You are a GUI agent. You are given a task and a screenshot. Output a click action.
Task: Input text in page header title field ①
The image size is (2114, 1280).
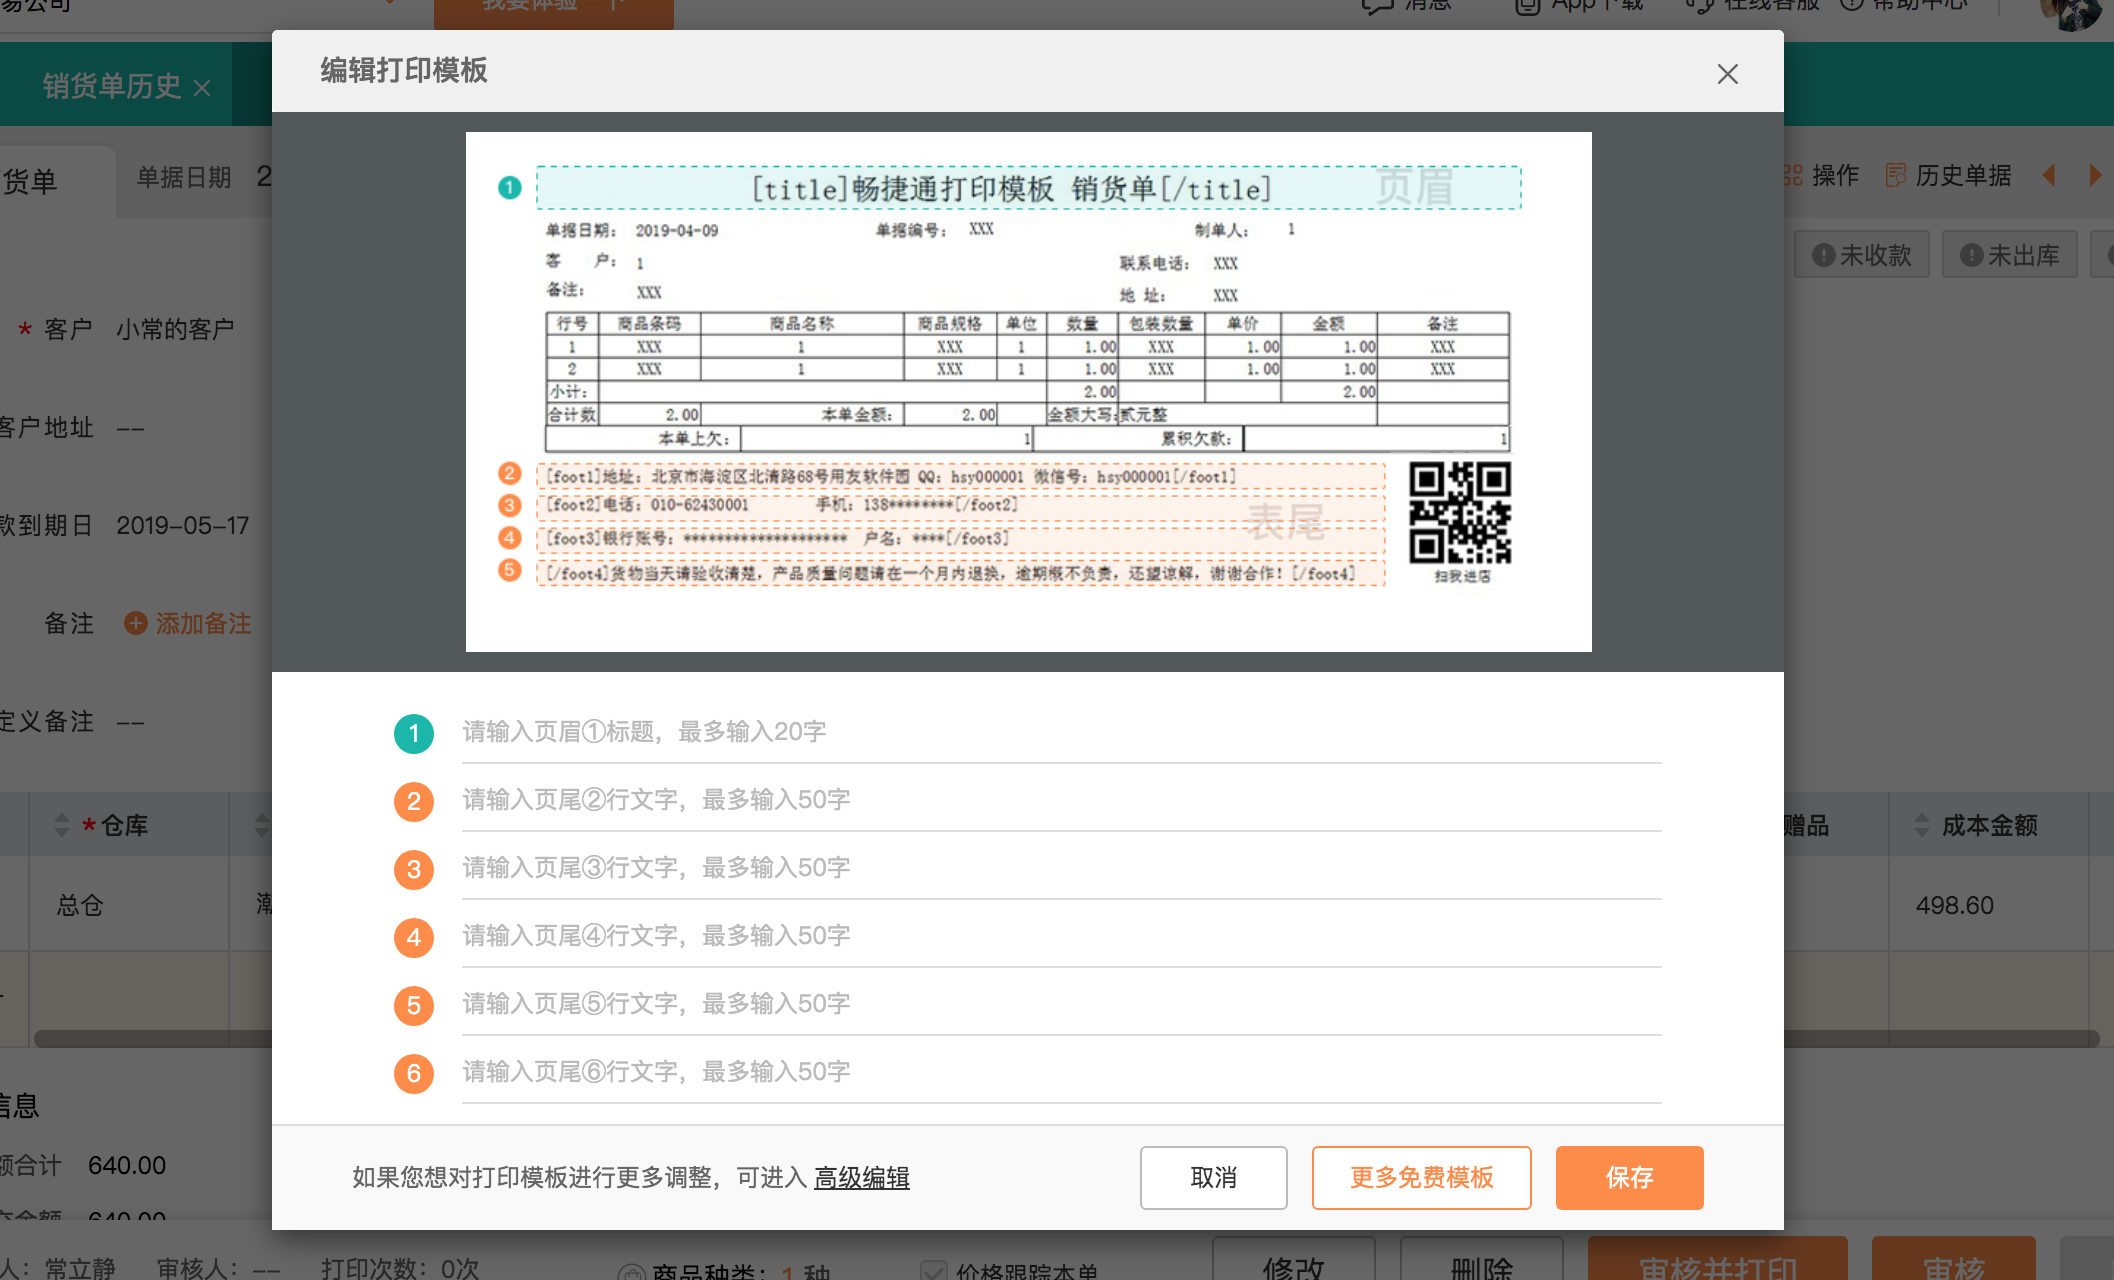pos(1057,732)
